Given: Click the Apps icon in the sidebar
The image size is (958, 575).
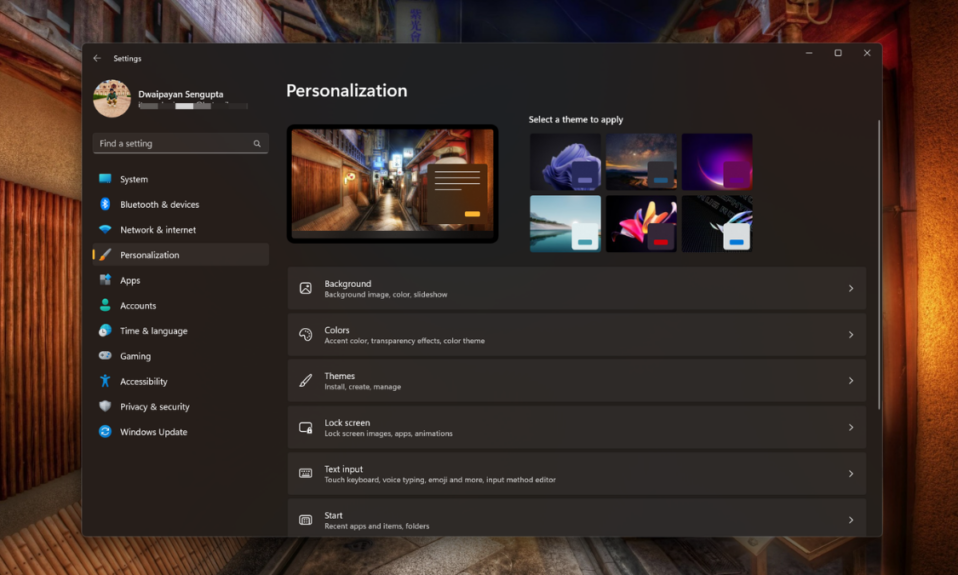Looking at the screenshot, I should point(105,280).
